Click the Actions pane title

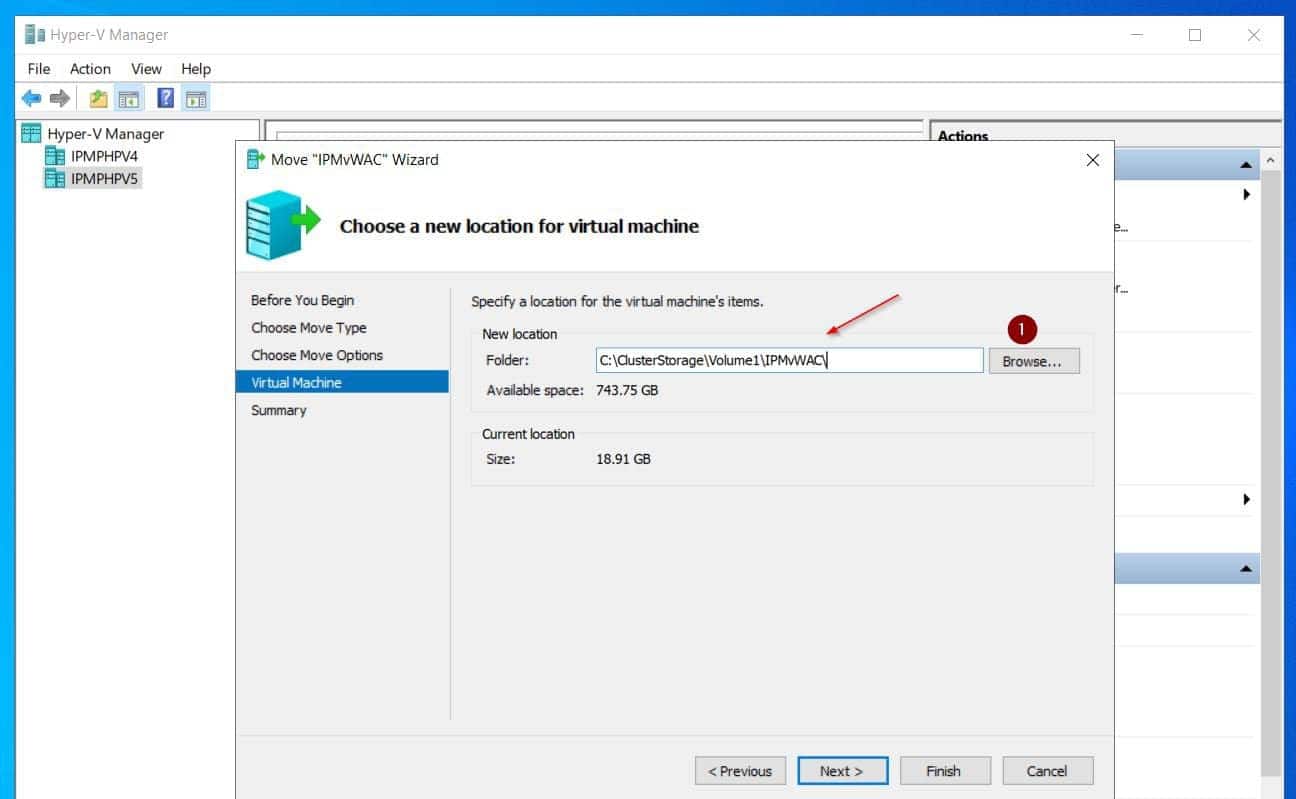pyautogui.click(x=963, y=136)
